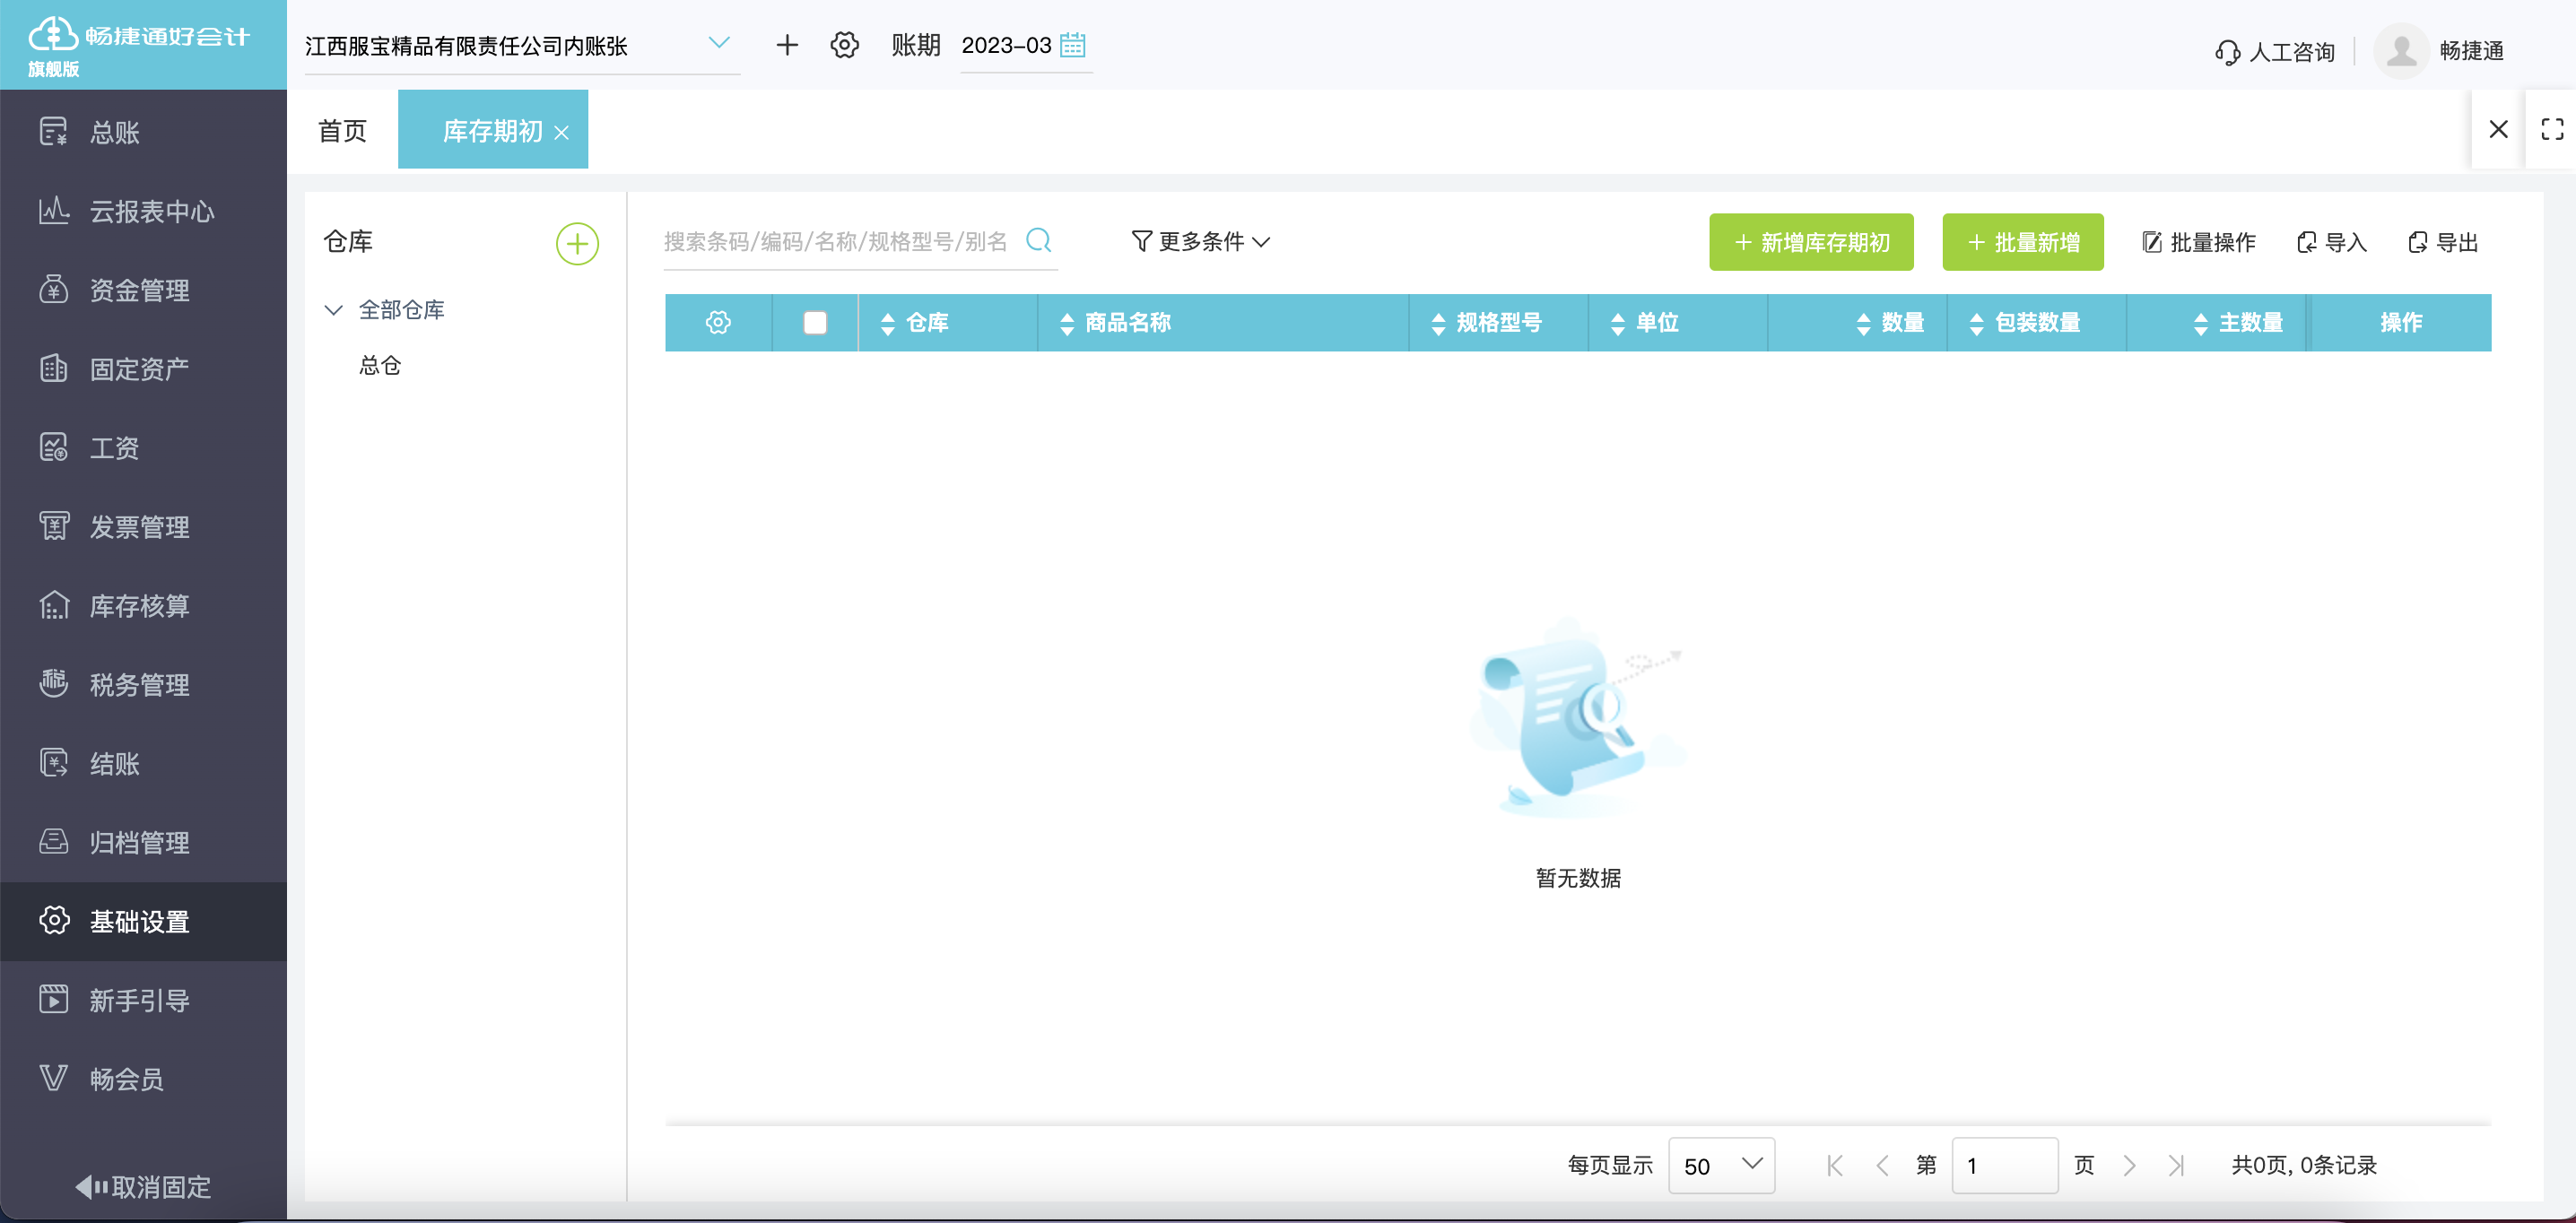The width and height of the screenshot is (2576, 1223).
Task: Click the 批量操作 icon
Action: pos(2149,241)
